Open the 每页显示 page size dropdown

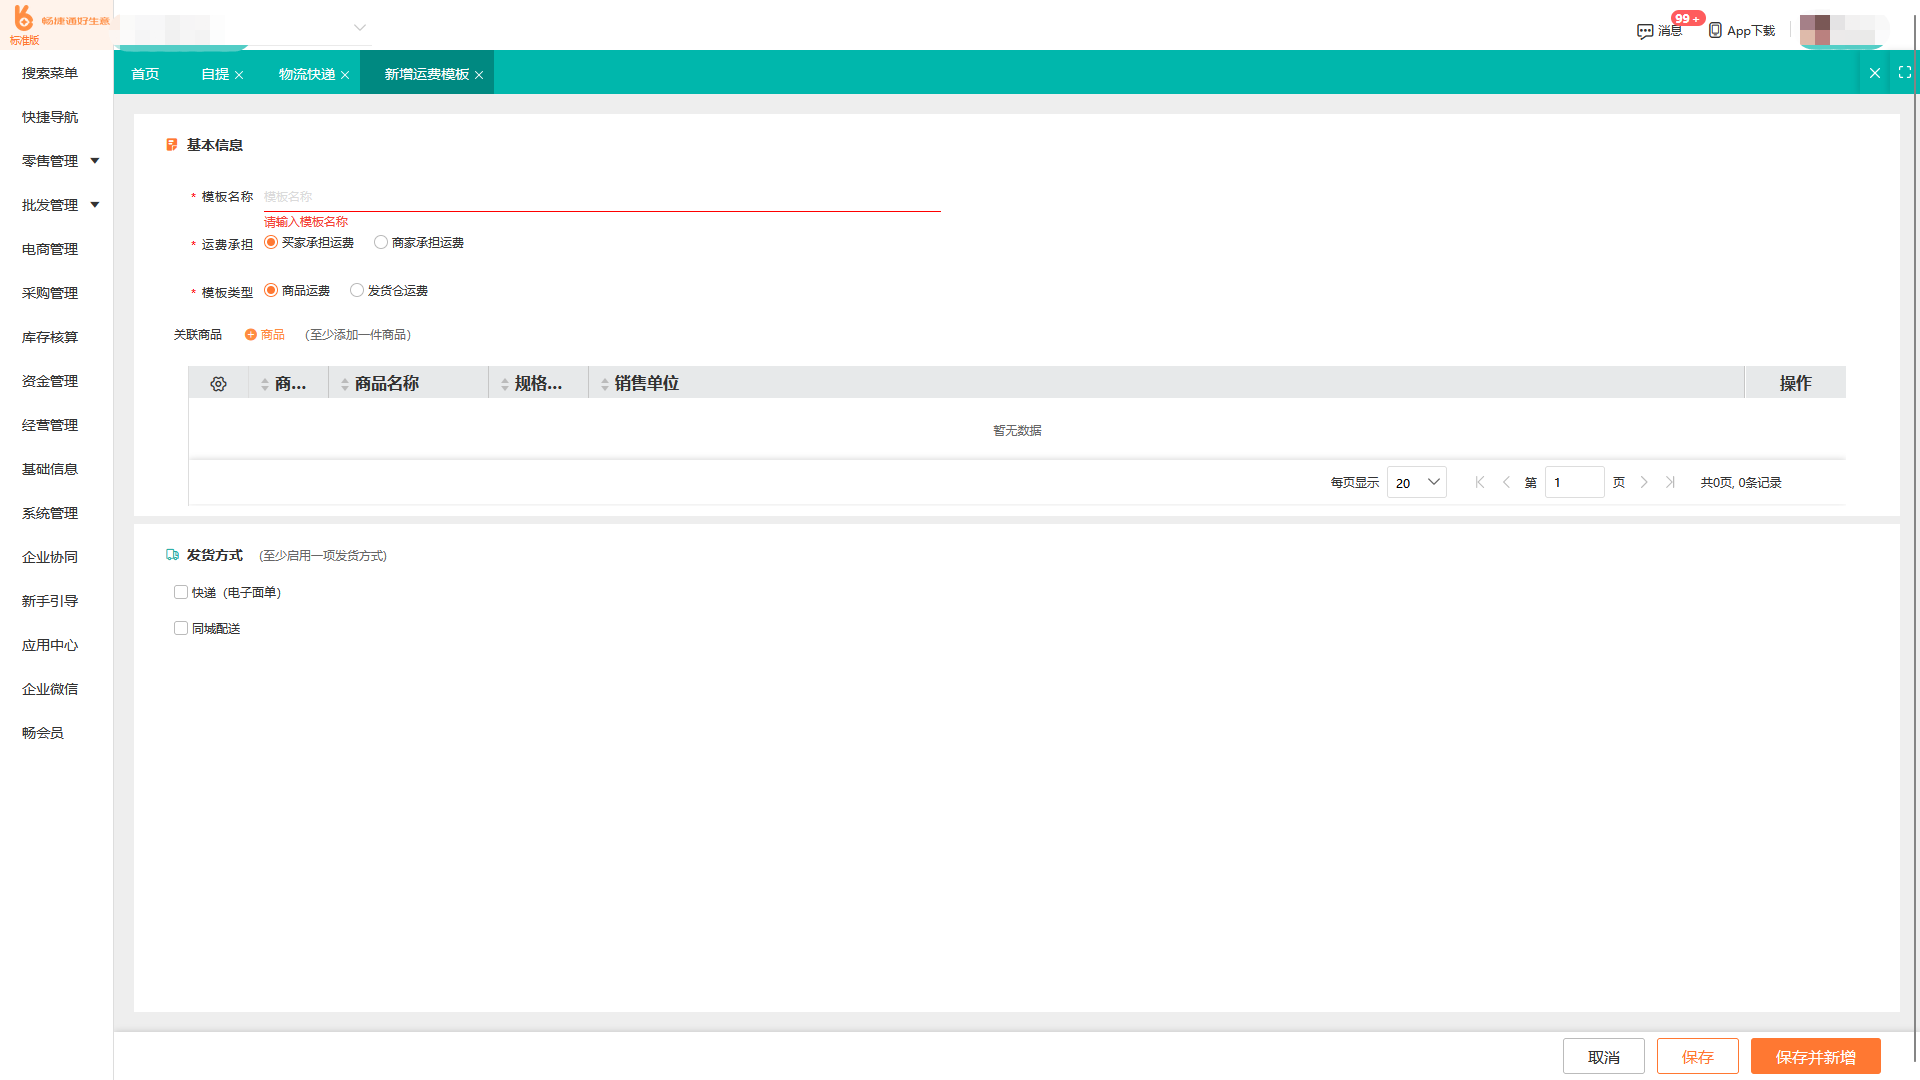point(1418,481)
